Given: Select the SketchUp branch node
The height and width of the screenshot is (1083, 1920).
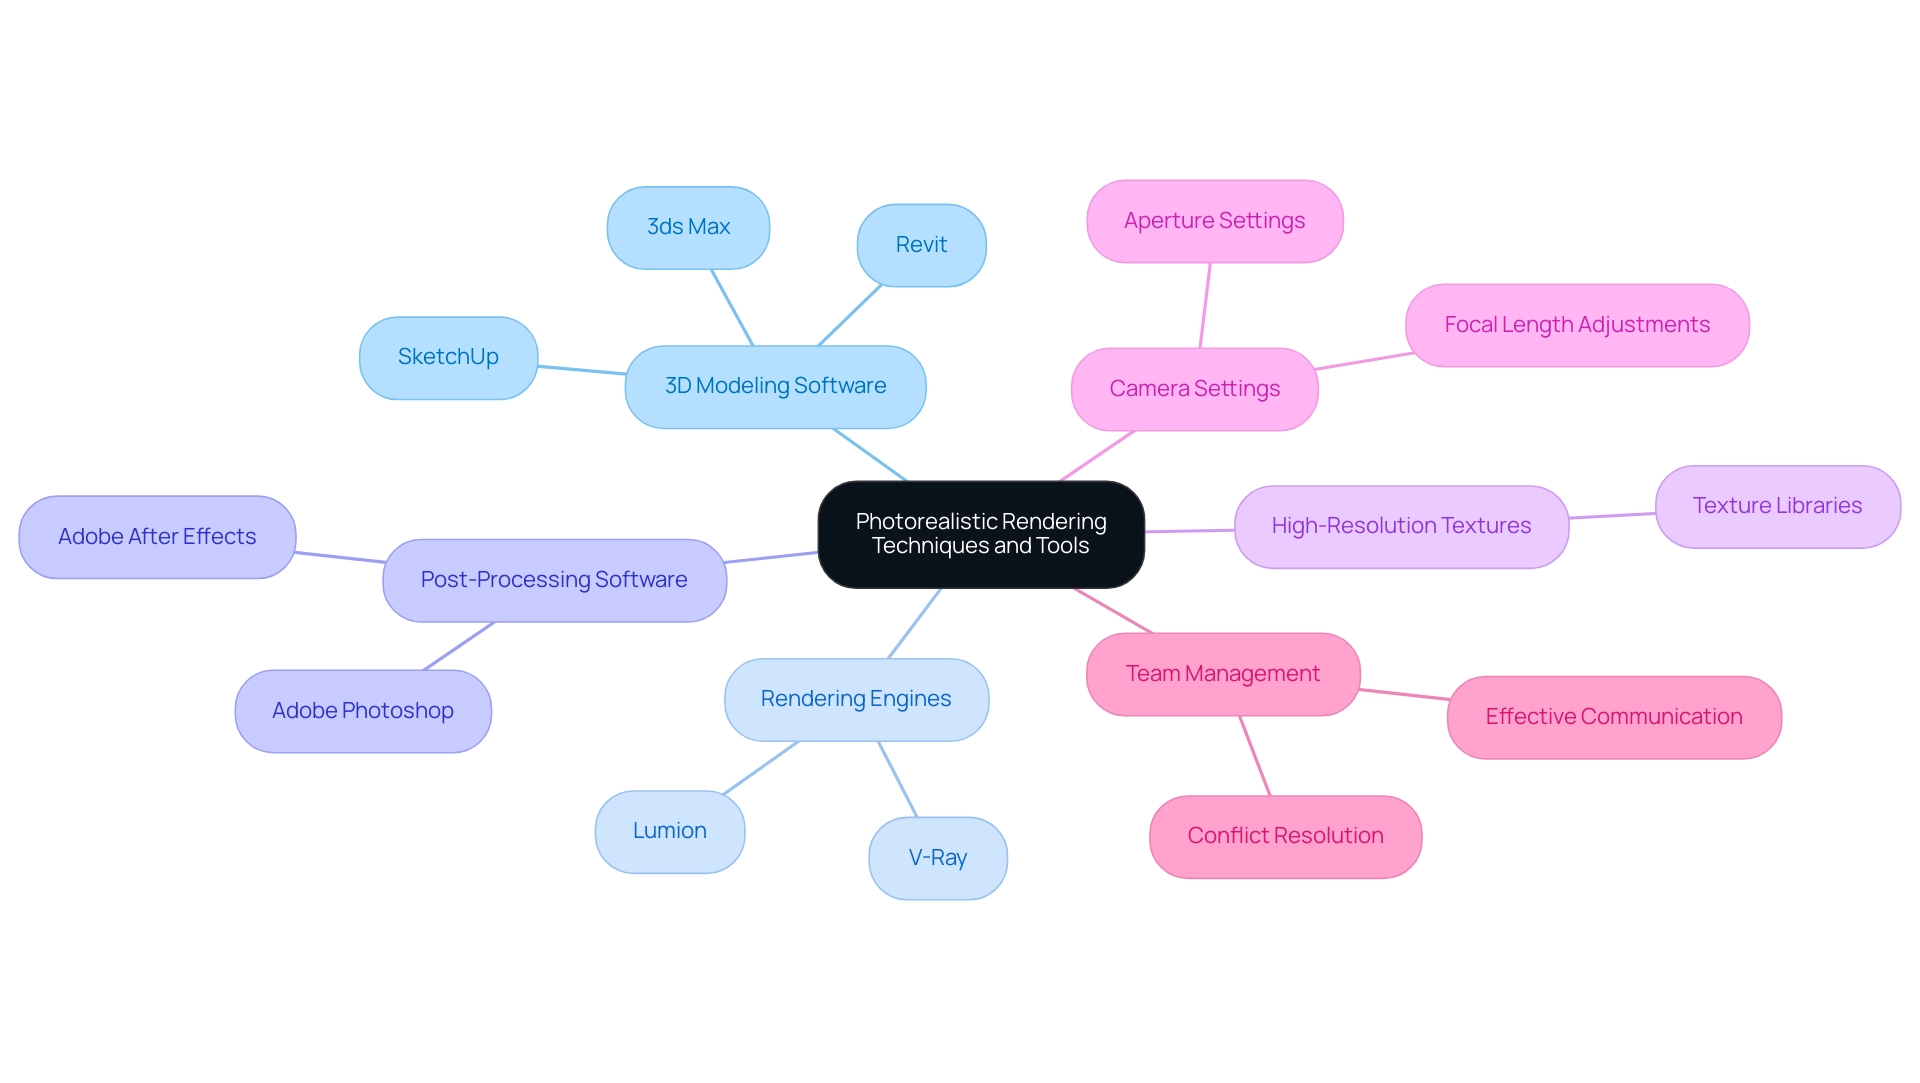Looking at the screenshot, I should coord(450,355).
